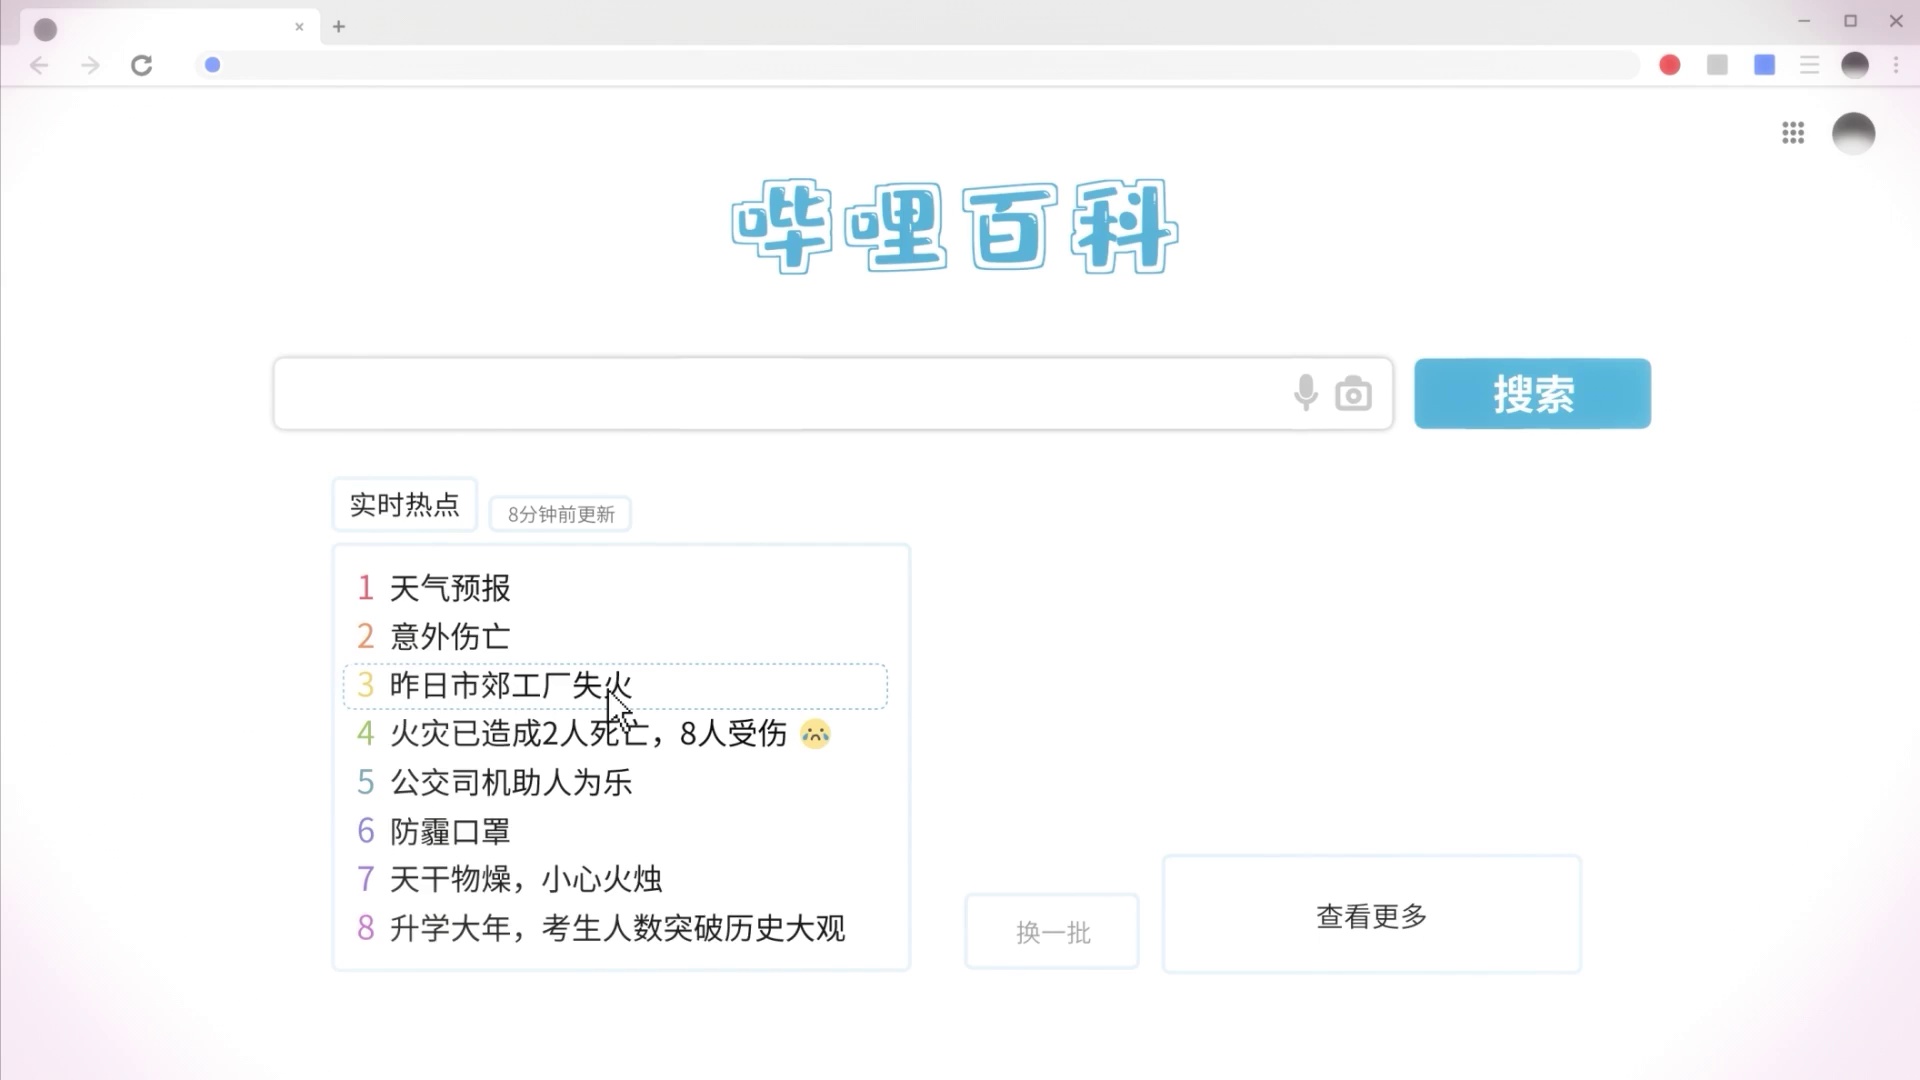1920x1080 pixels.
Task: Click the blue square extension icon
Action: click(1764, 66)
